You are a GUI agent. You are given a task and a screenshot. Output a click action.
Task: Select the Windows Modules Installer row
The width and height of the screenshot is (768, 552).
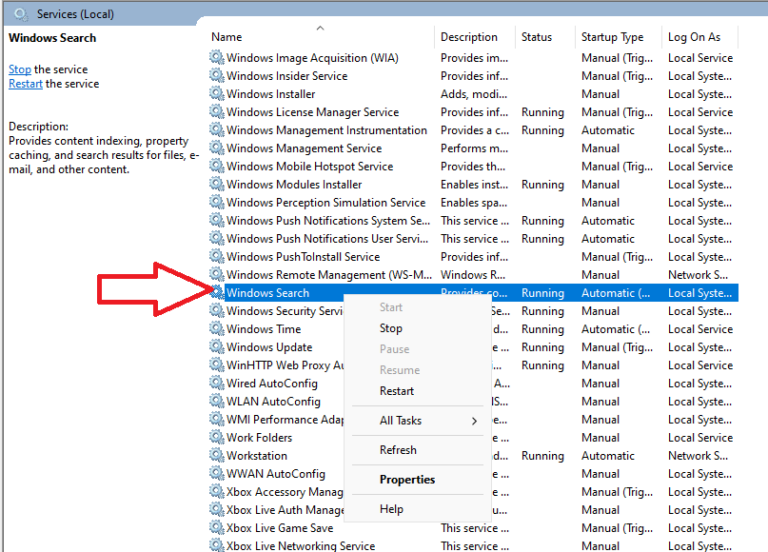click(x=474, y=184)
